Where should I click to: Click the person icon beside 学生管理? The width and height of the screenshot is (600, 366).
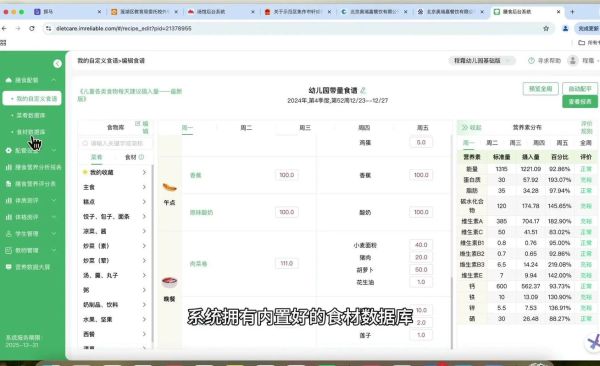point(9,234)
